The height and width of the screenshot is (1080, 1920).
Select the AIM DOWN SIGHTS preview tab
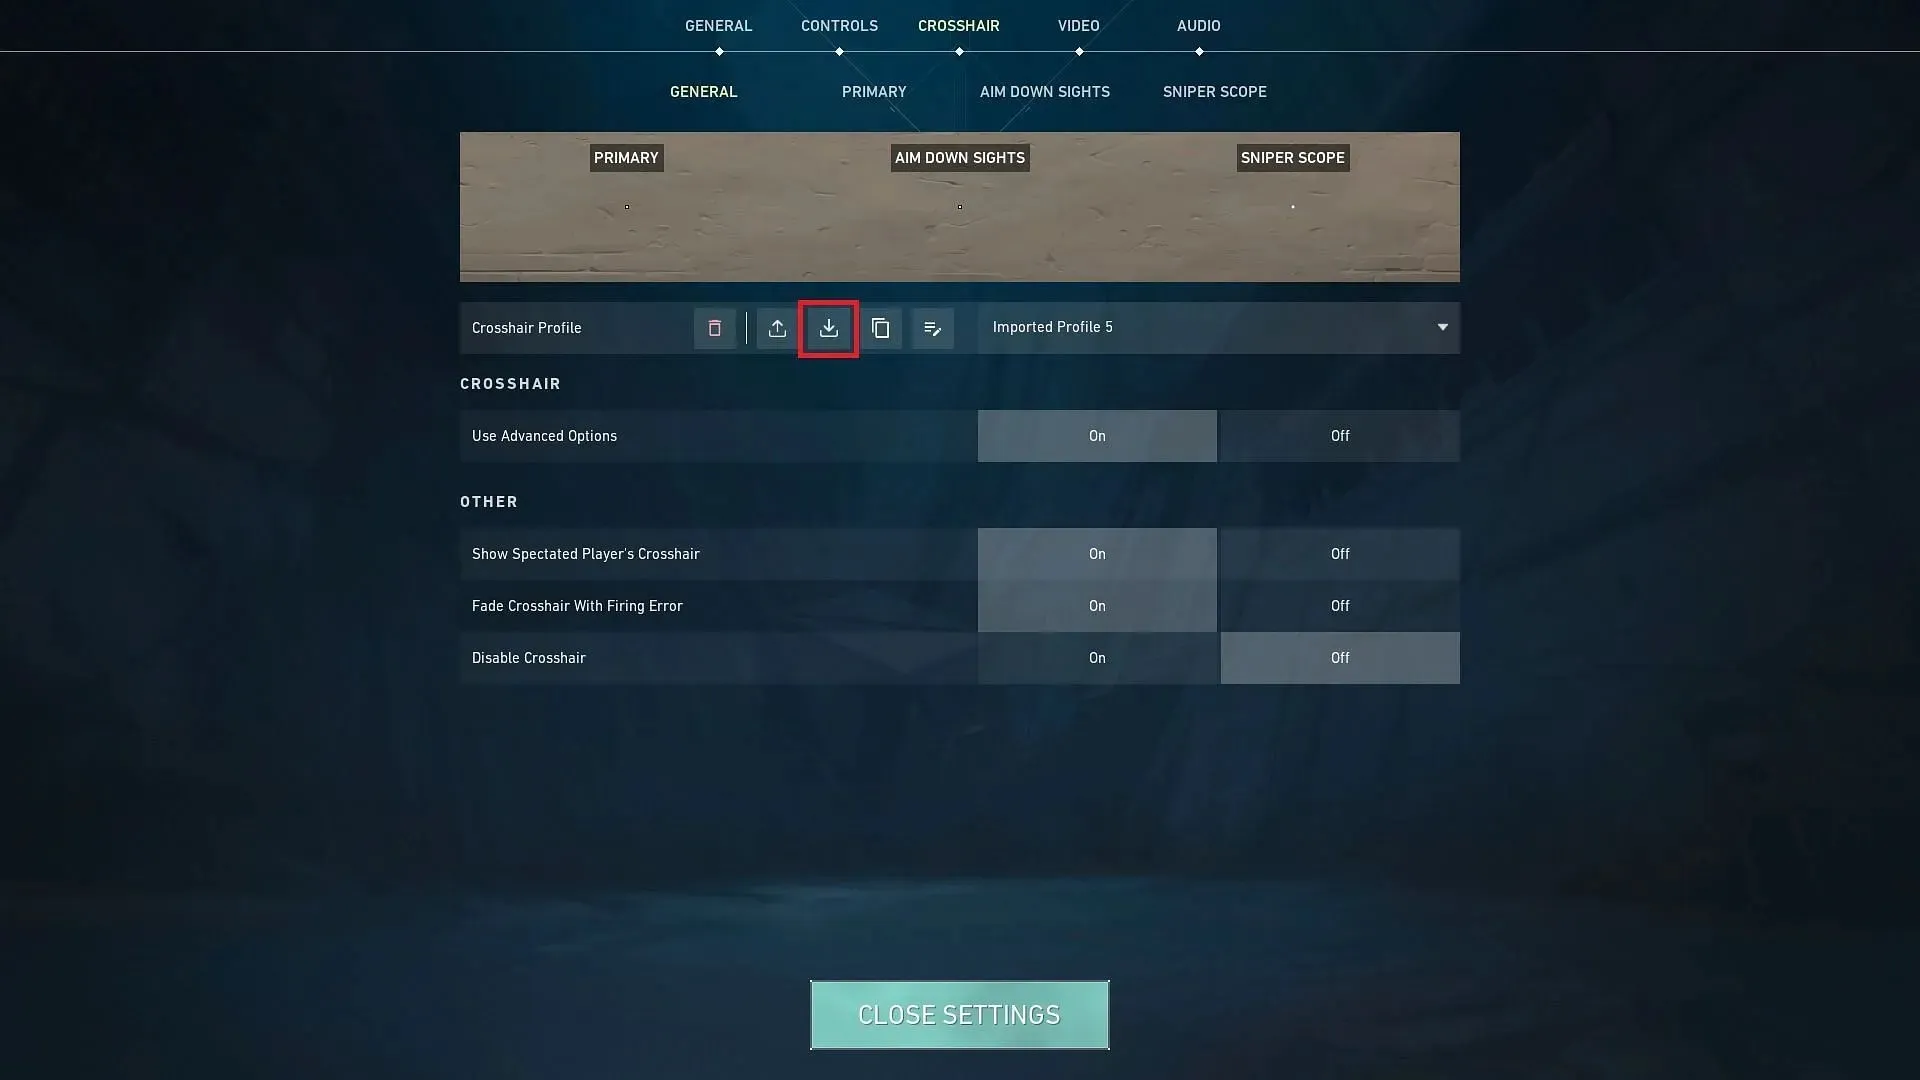pyautogui.click(x=960, y=158)
